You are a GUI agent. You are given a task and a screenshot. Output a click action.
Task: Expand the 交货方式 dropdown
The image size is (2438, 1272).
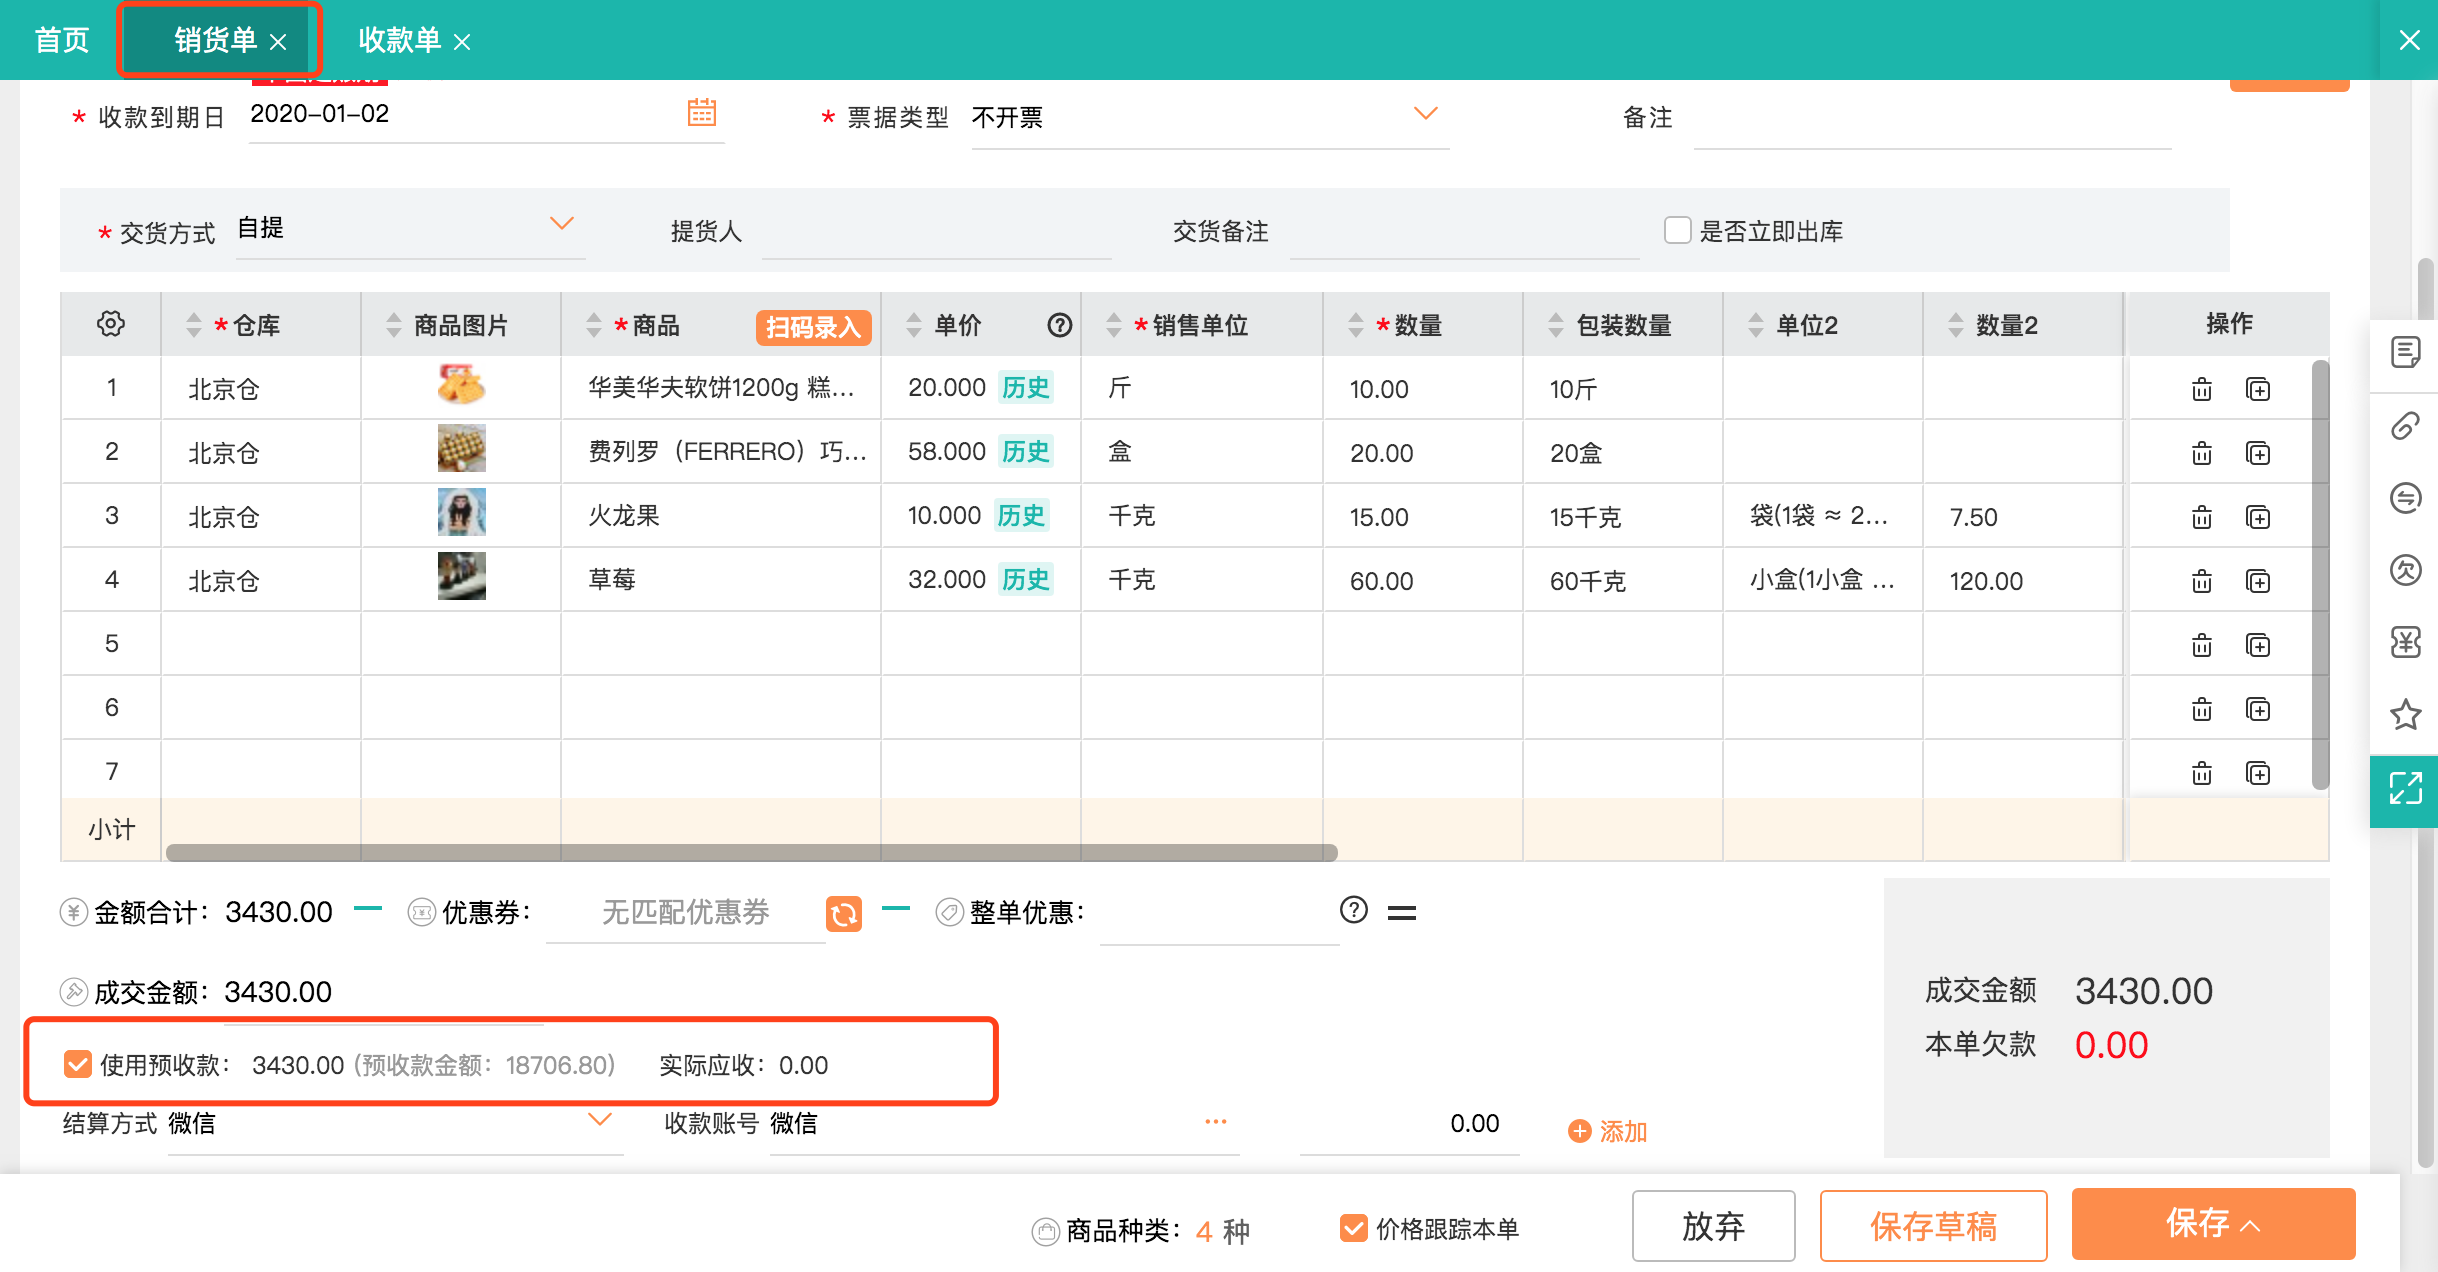coord(571,227)
